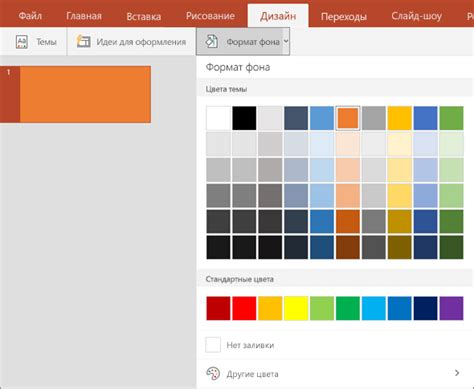Click the Другие цвета palette icon
Image resolution: width=474 pixels, height=389 pixels.
click(213, 373)
